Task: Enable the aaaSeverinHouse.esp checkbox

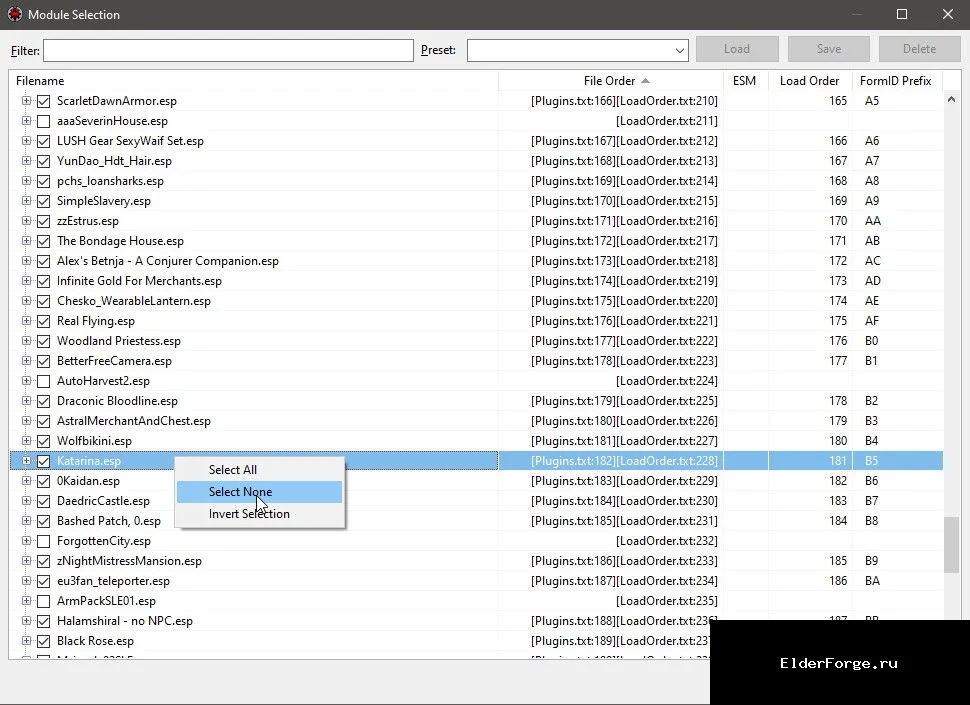Action: coord(43,121)
